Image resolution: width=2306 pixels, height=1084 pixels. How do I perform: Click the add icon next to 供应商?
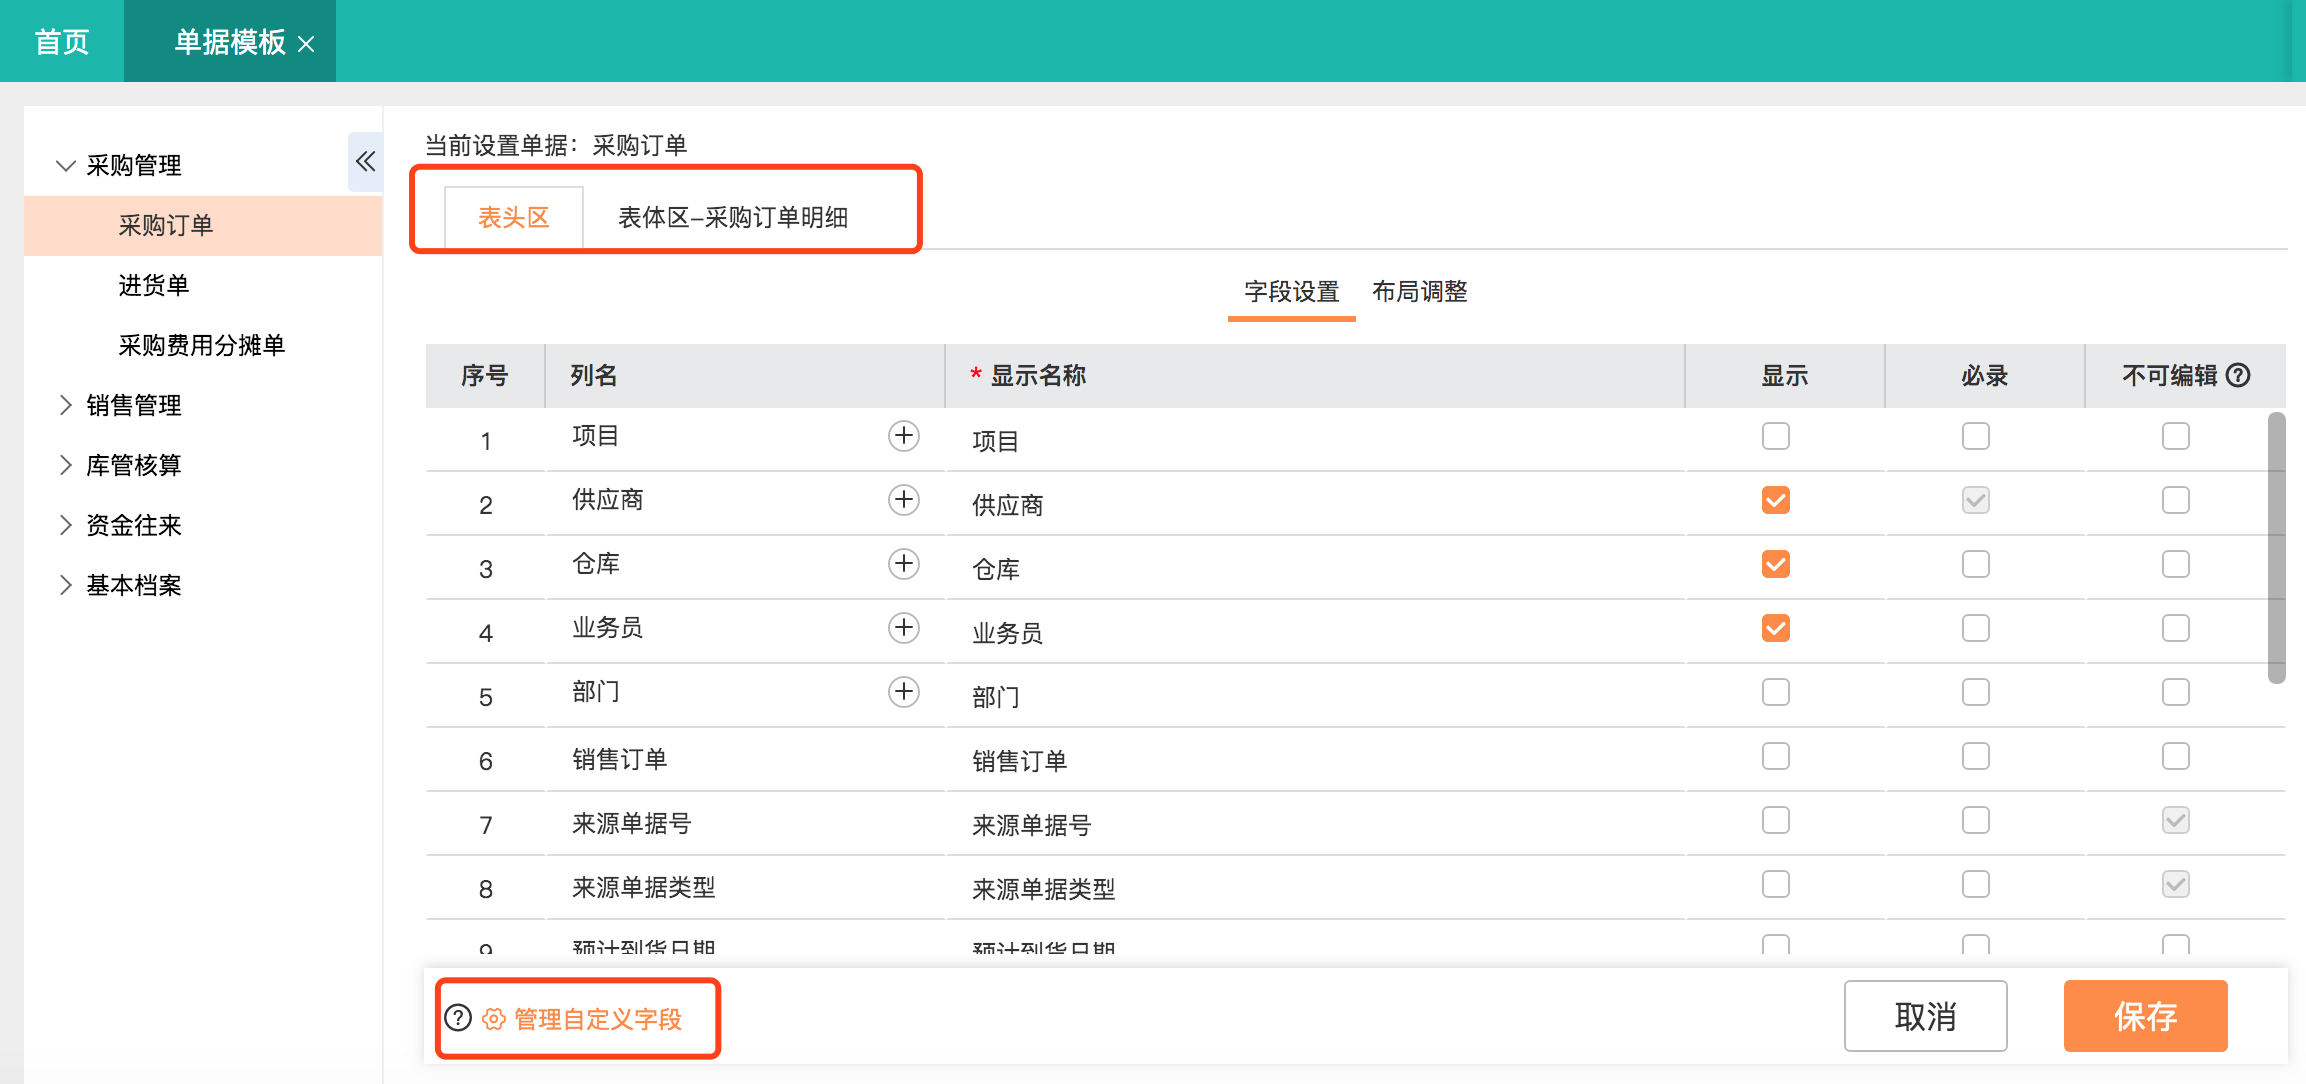907,500
